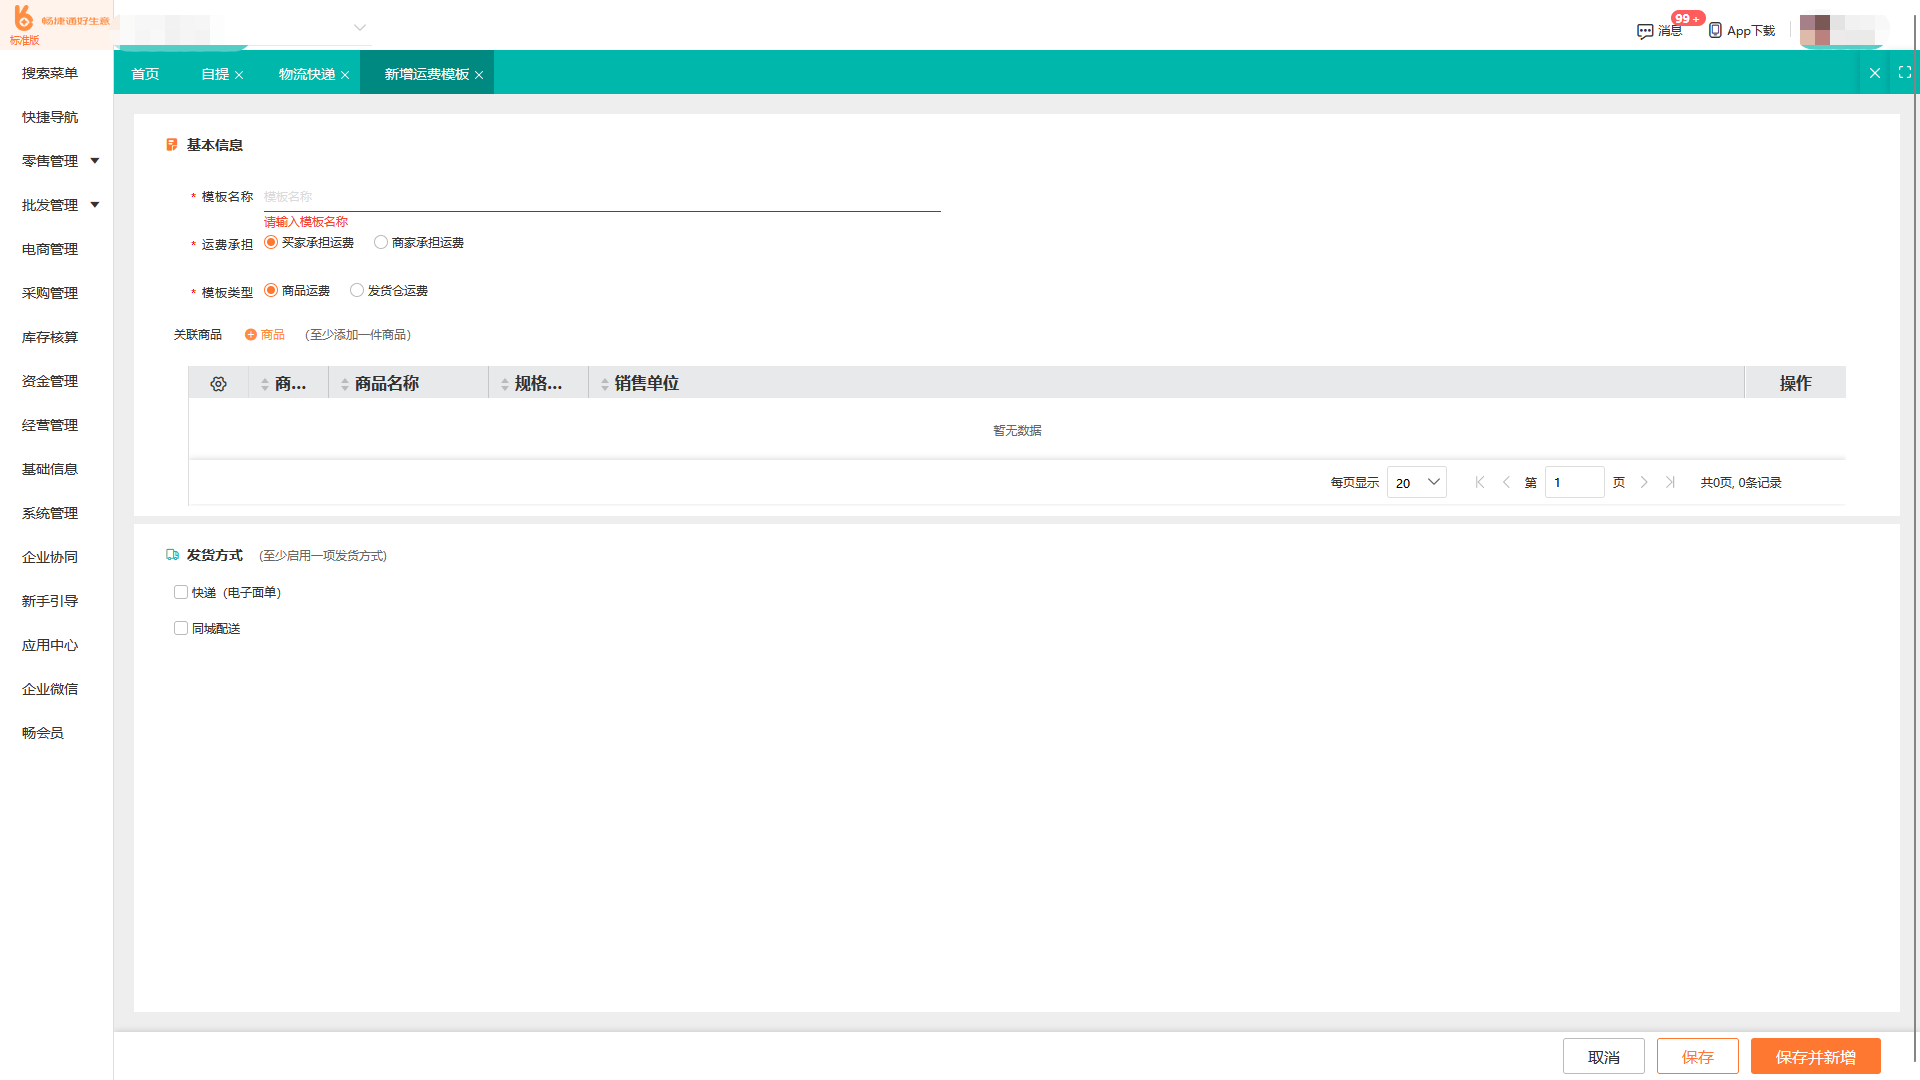Viewport: 1920px width, 1080px height.
Task: Click 模板名称 input field
Action: click(x=601, y=195)
